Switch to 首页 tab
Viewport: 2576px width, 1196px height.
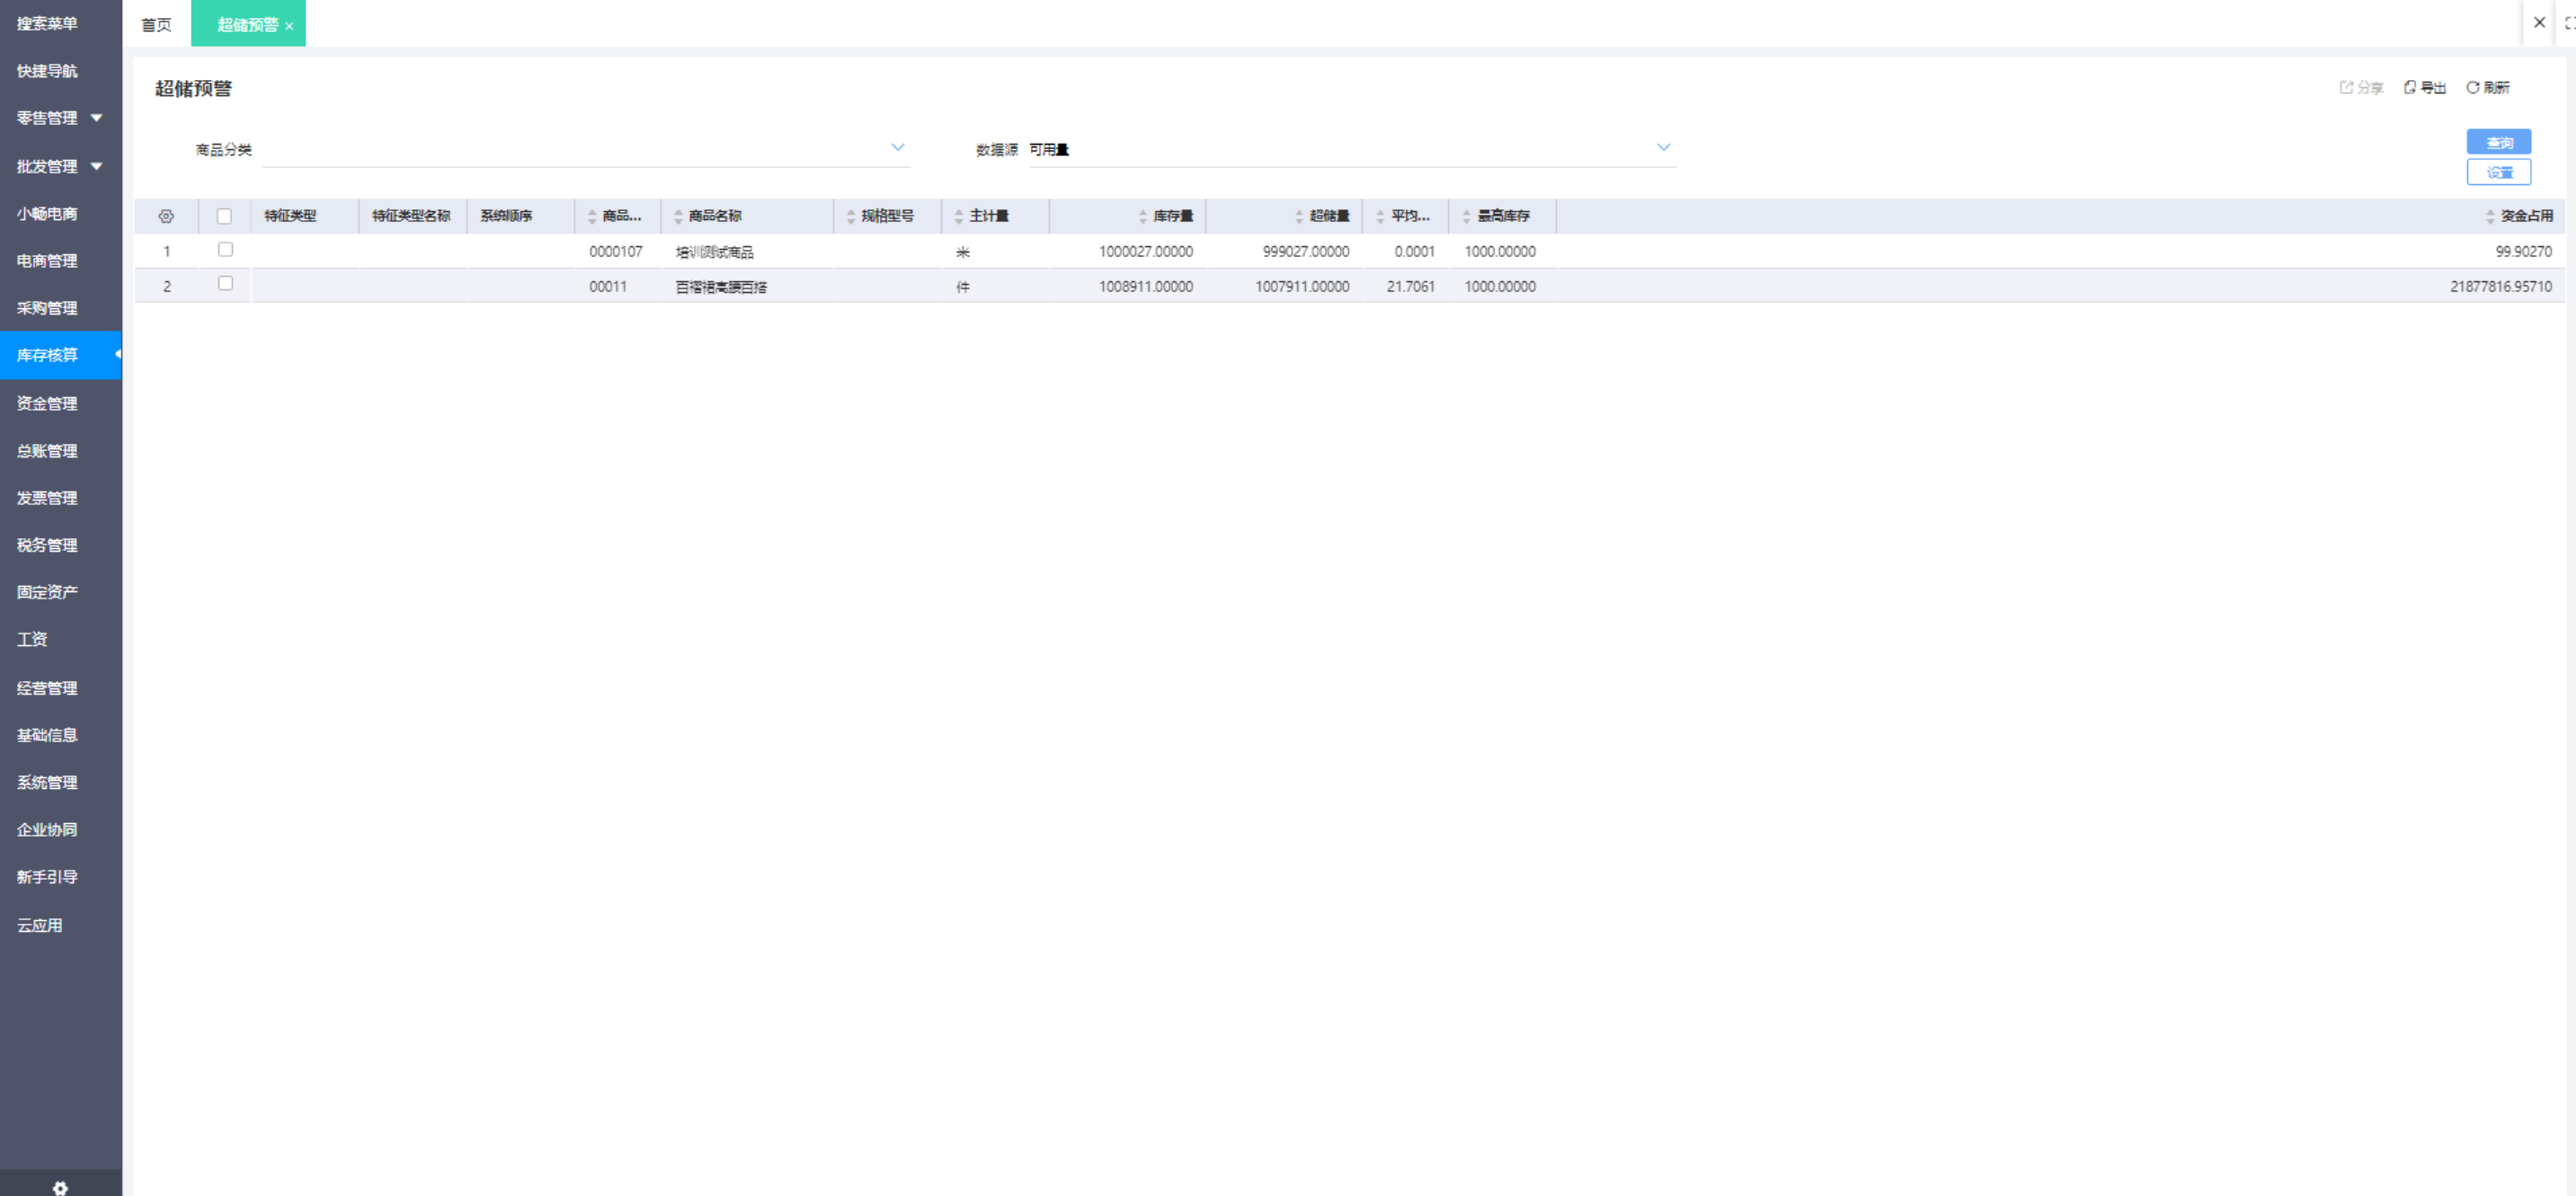point(157,24)
